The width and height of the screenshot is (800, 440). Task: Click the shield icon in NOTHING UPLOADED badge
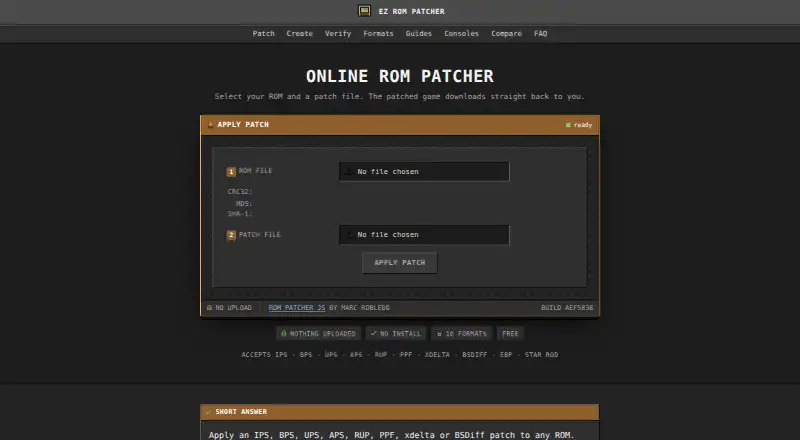[284, 333]
